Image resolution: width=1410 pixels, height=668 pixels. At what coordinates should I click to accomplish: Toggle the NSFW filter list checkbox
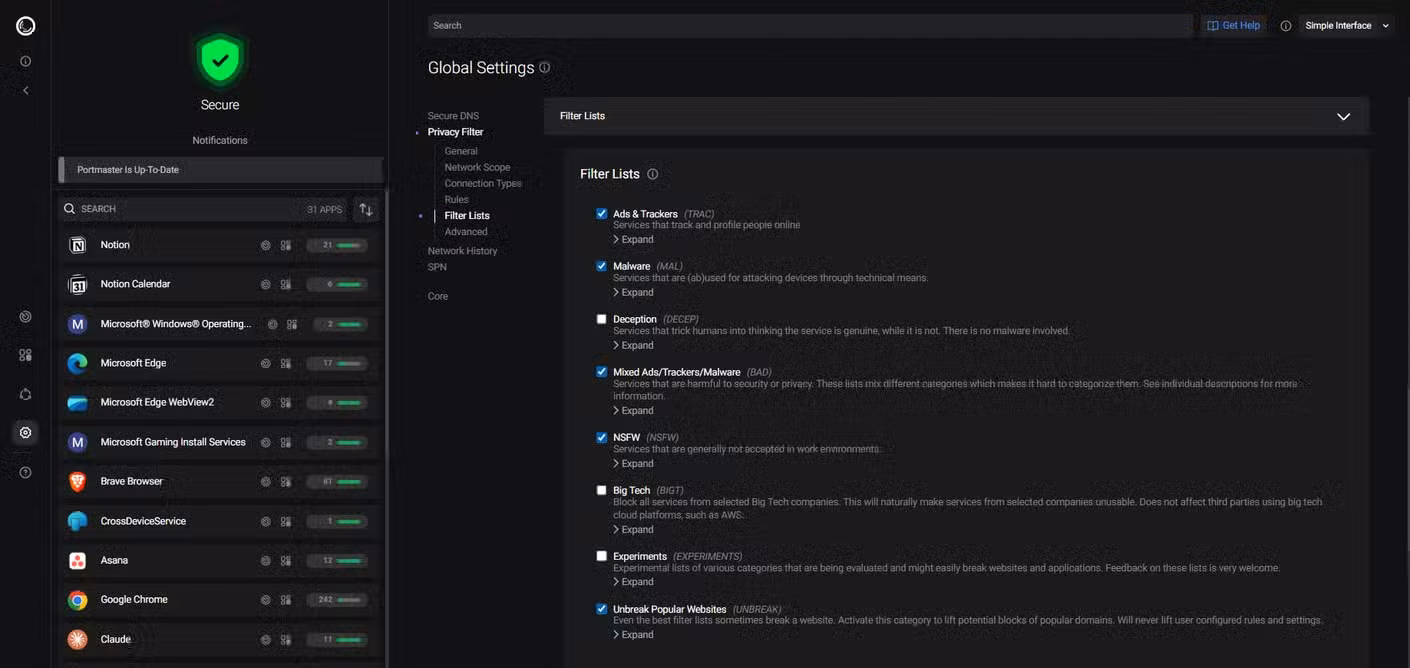(x=602, y=438)
